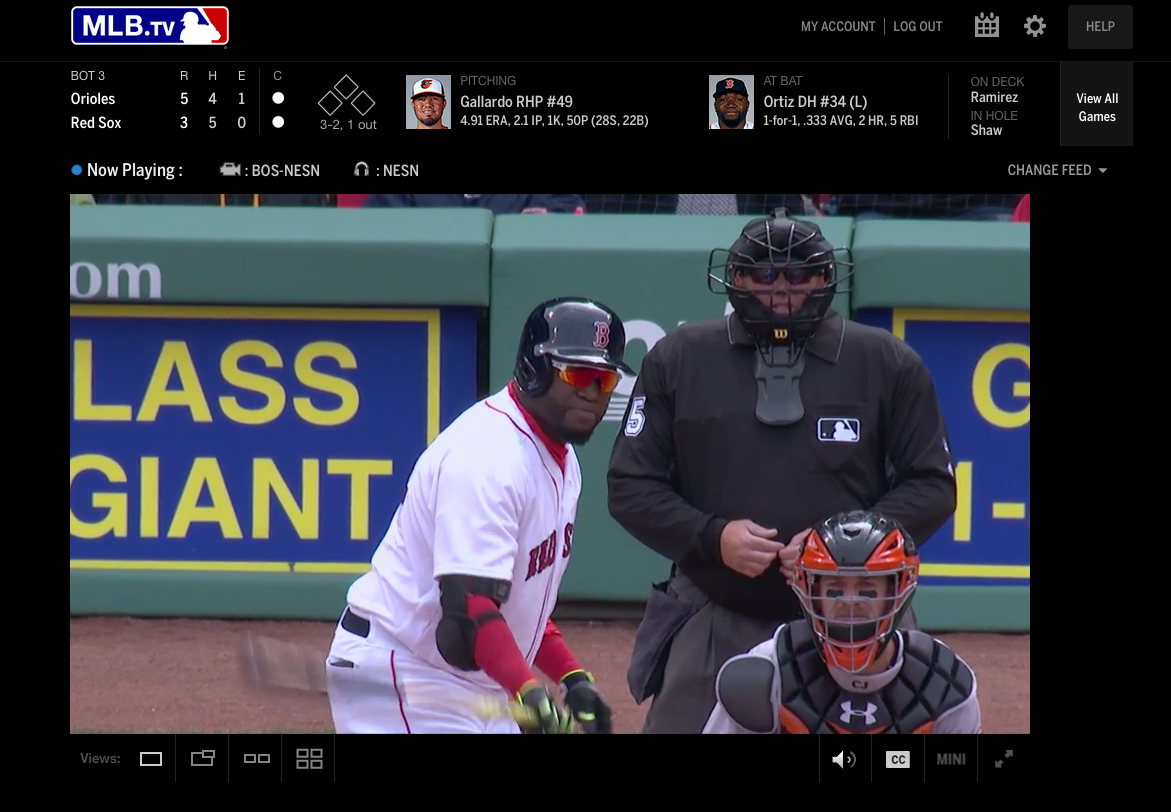Click the base runners diamond indicator
The width and height of the screenshot is (1171, 812).
click(346, 95)
